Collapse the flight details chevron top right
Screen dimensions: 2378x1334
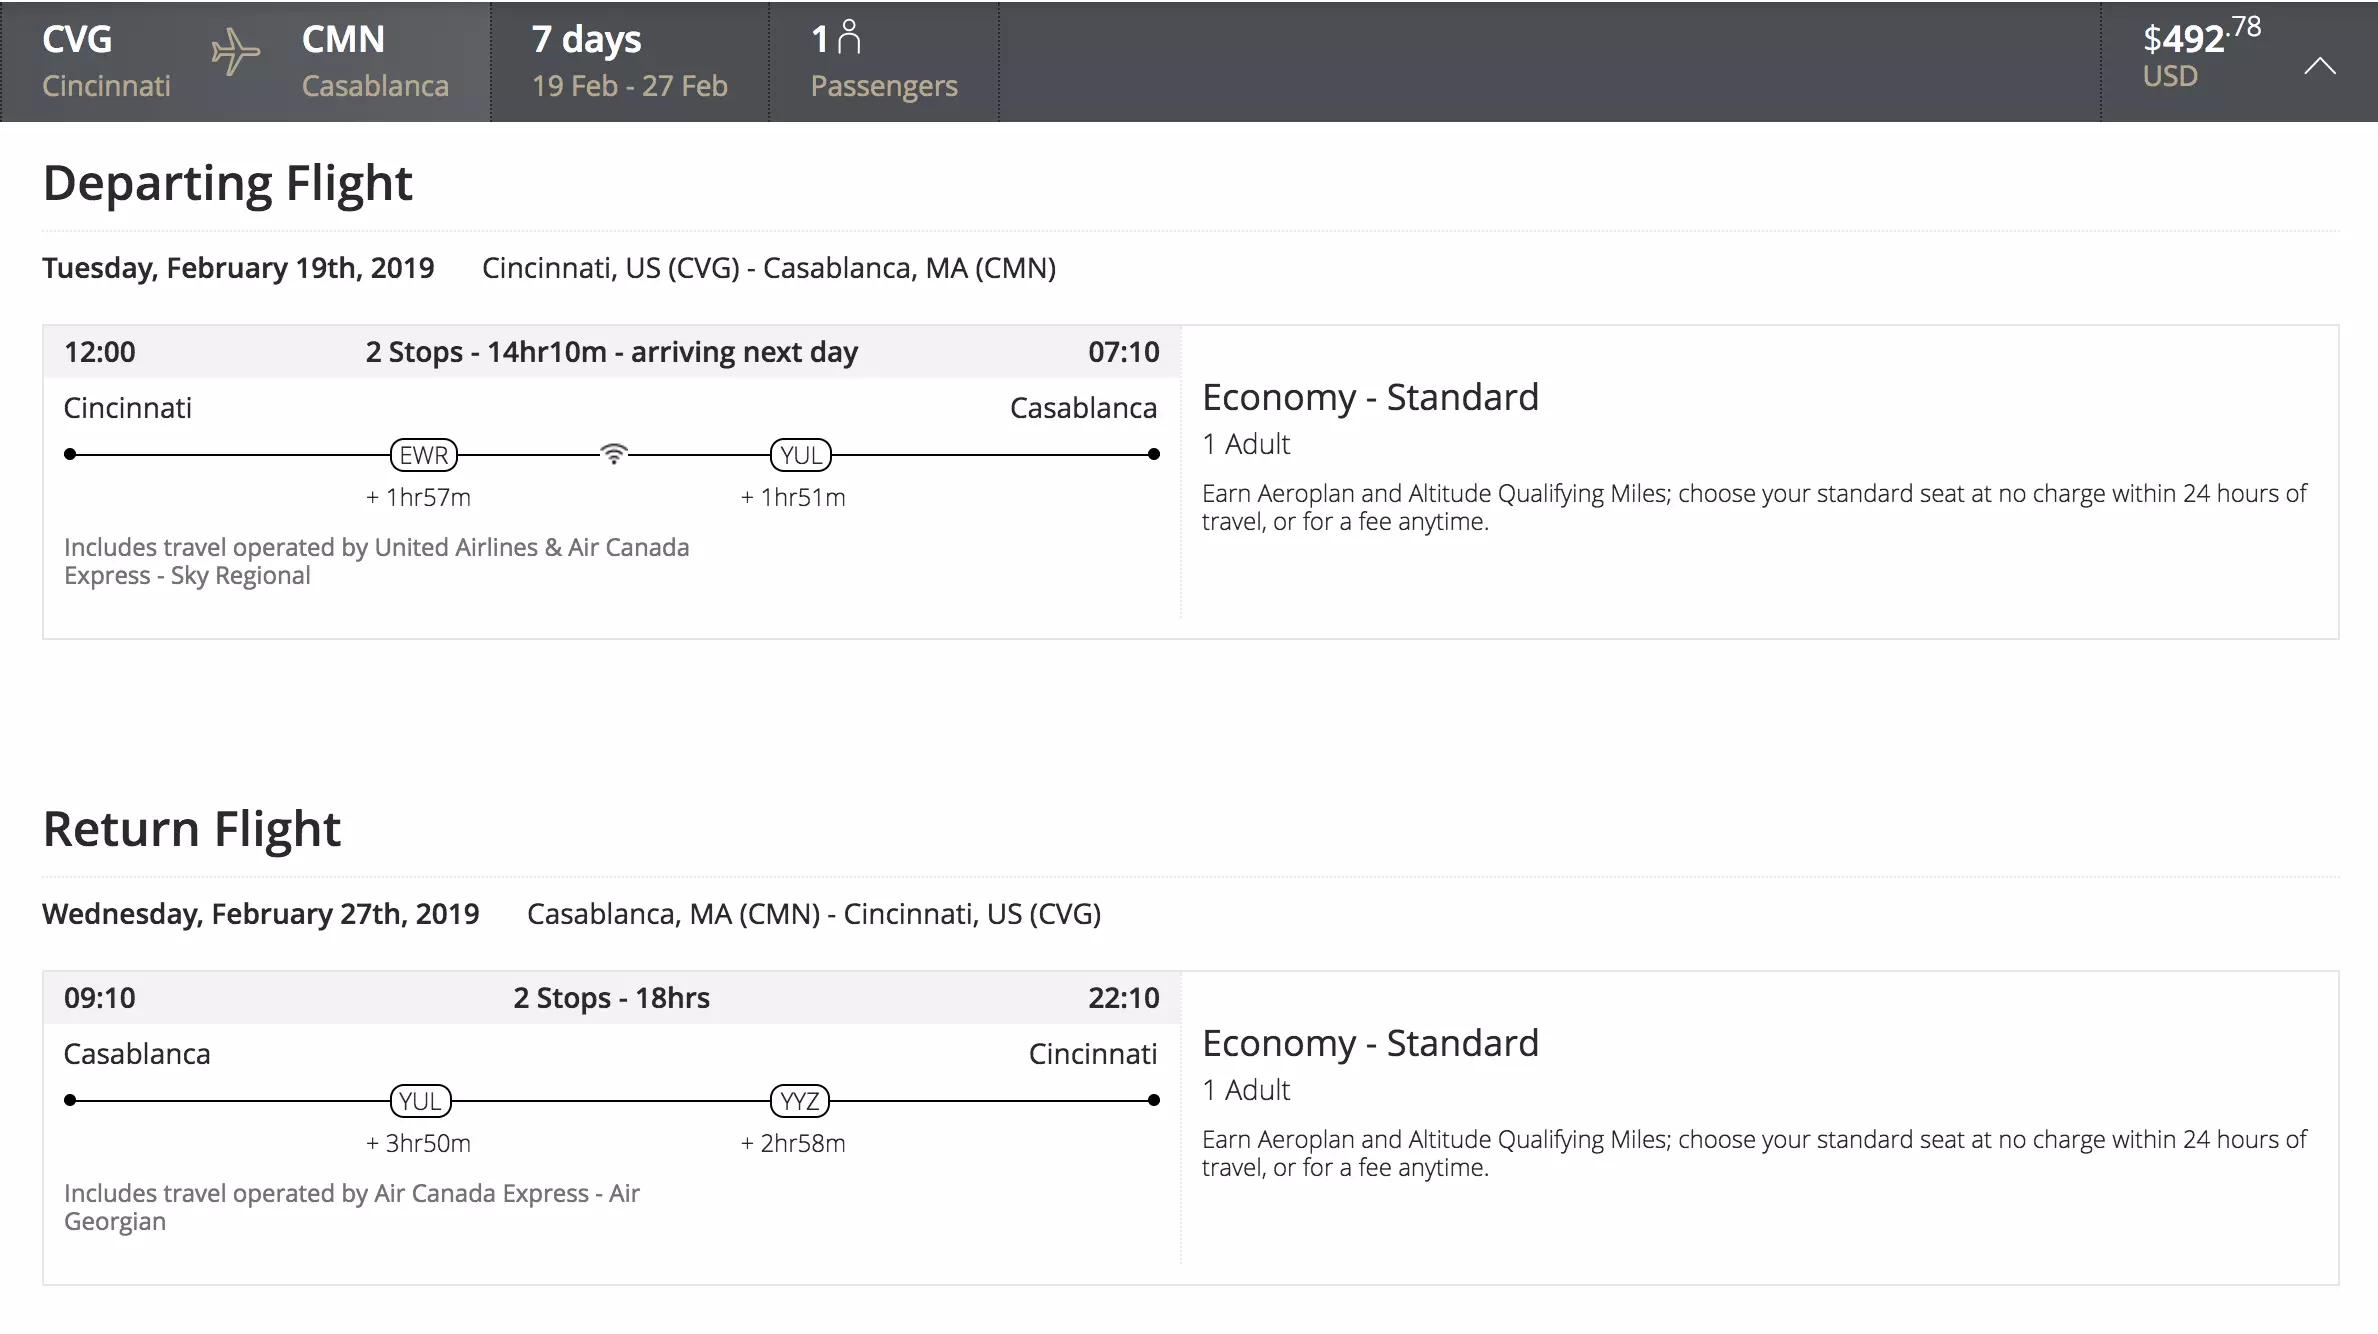coord(2322,62)
